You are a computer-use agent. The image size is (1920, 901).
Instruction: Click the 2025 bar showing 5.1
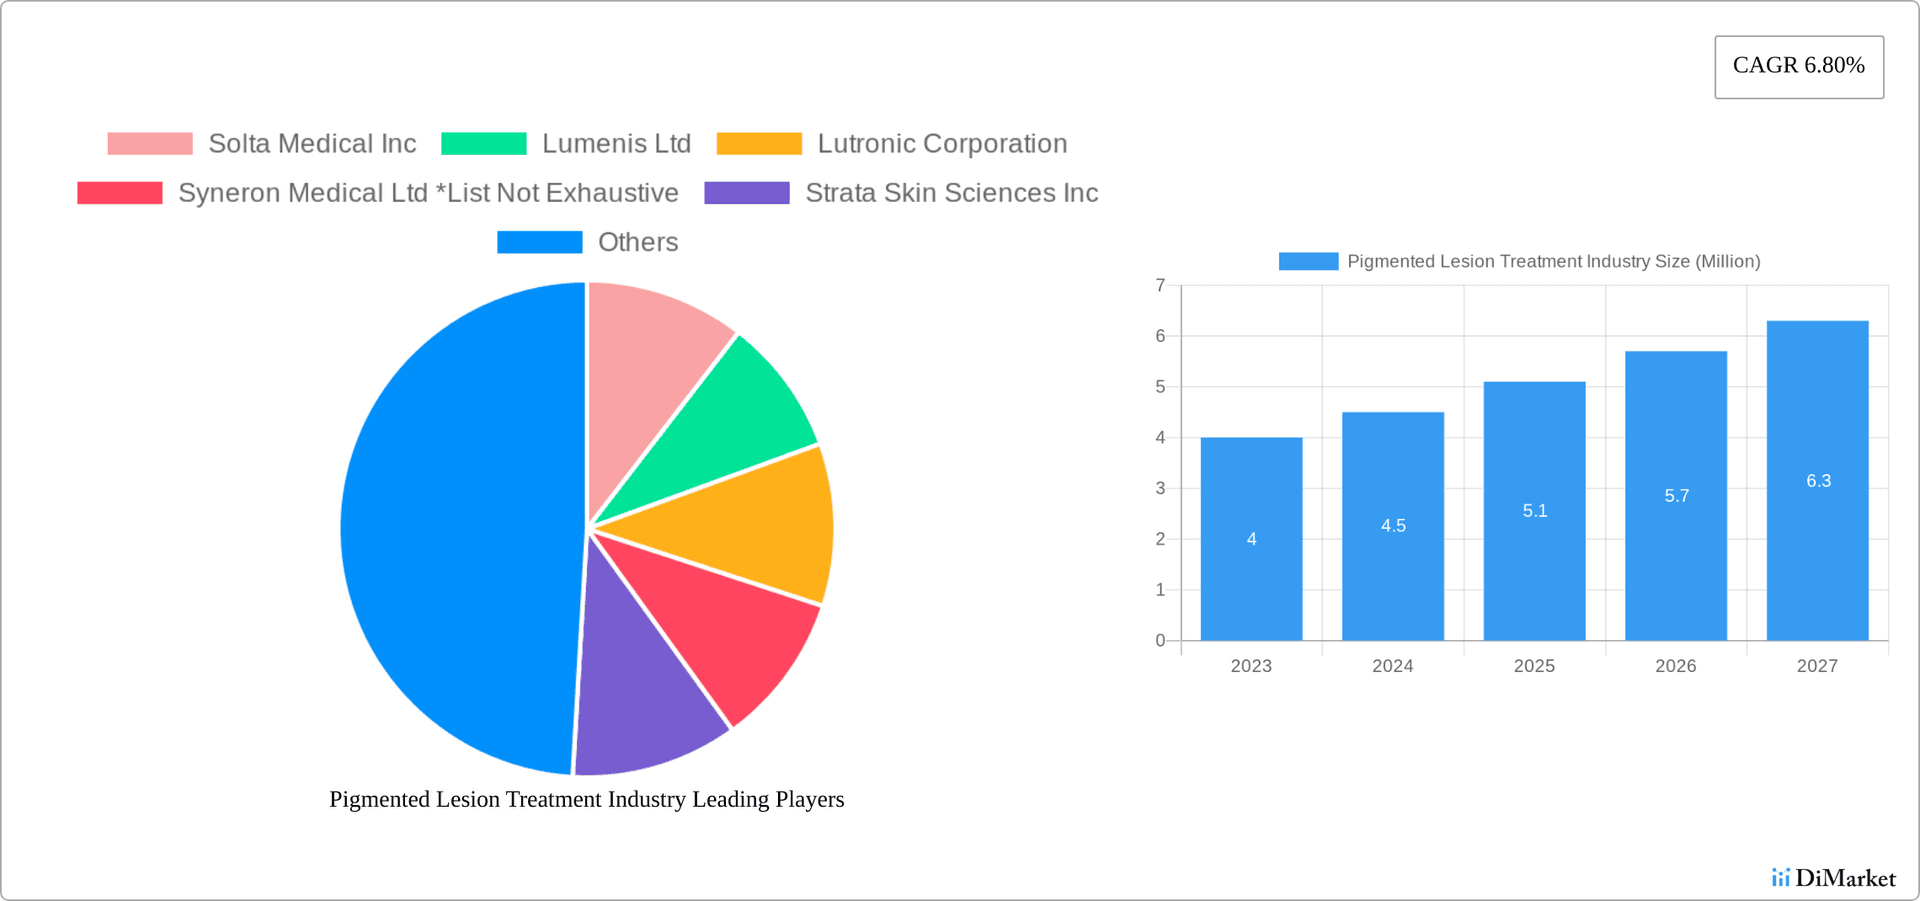coord(1535,510)
